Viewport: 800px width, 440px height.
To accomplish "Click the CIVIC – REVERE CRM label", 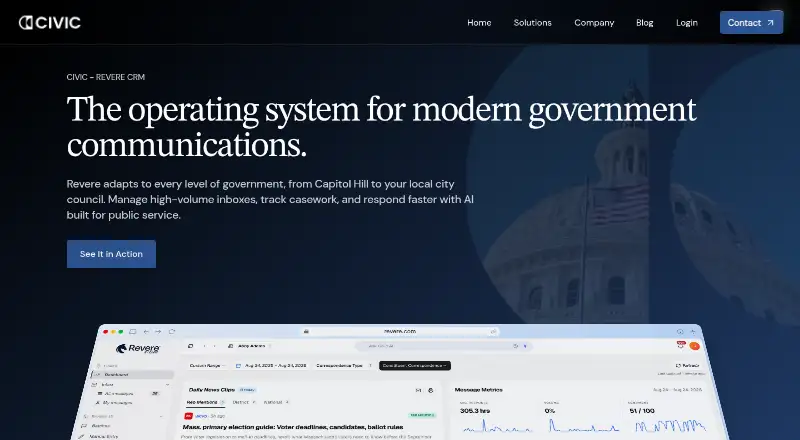I will tap(106, 77).
